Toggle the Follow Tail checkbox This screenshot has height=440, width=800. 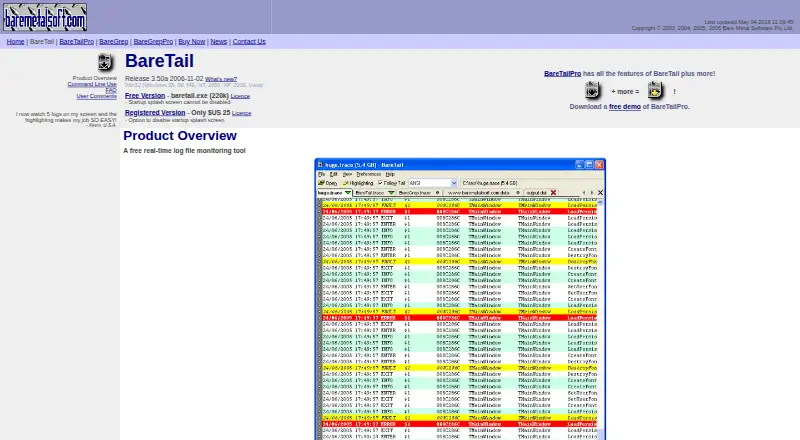380,183
